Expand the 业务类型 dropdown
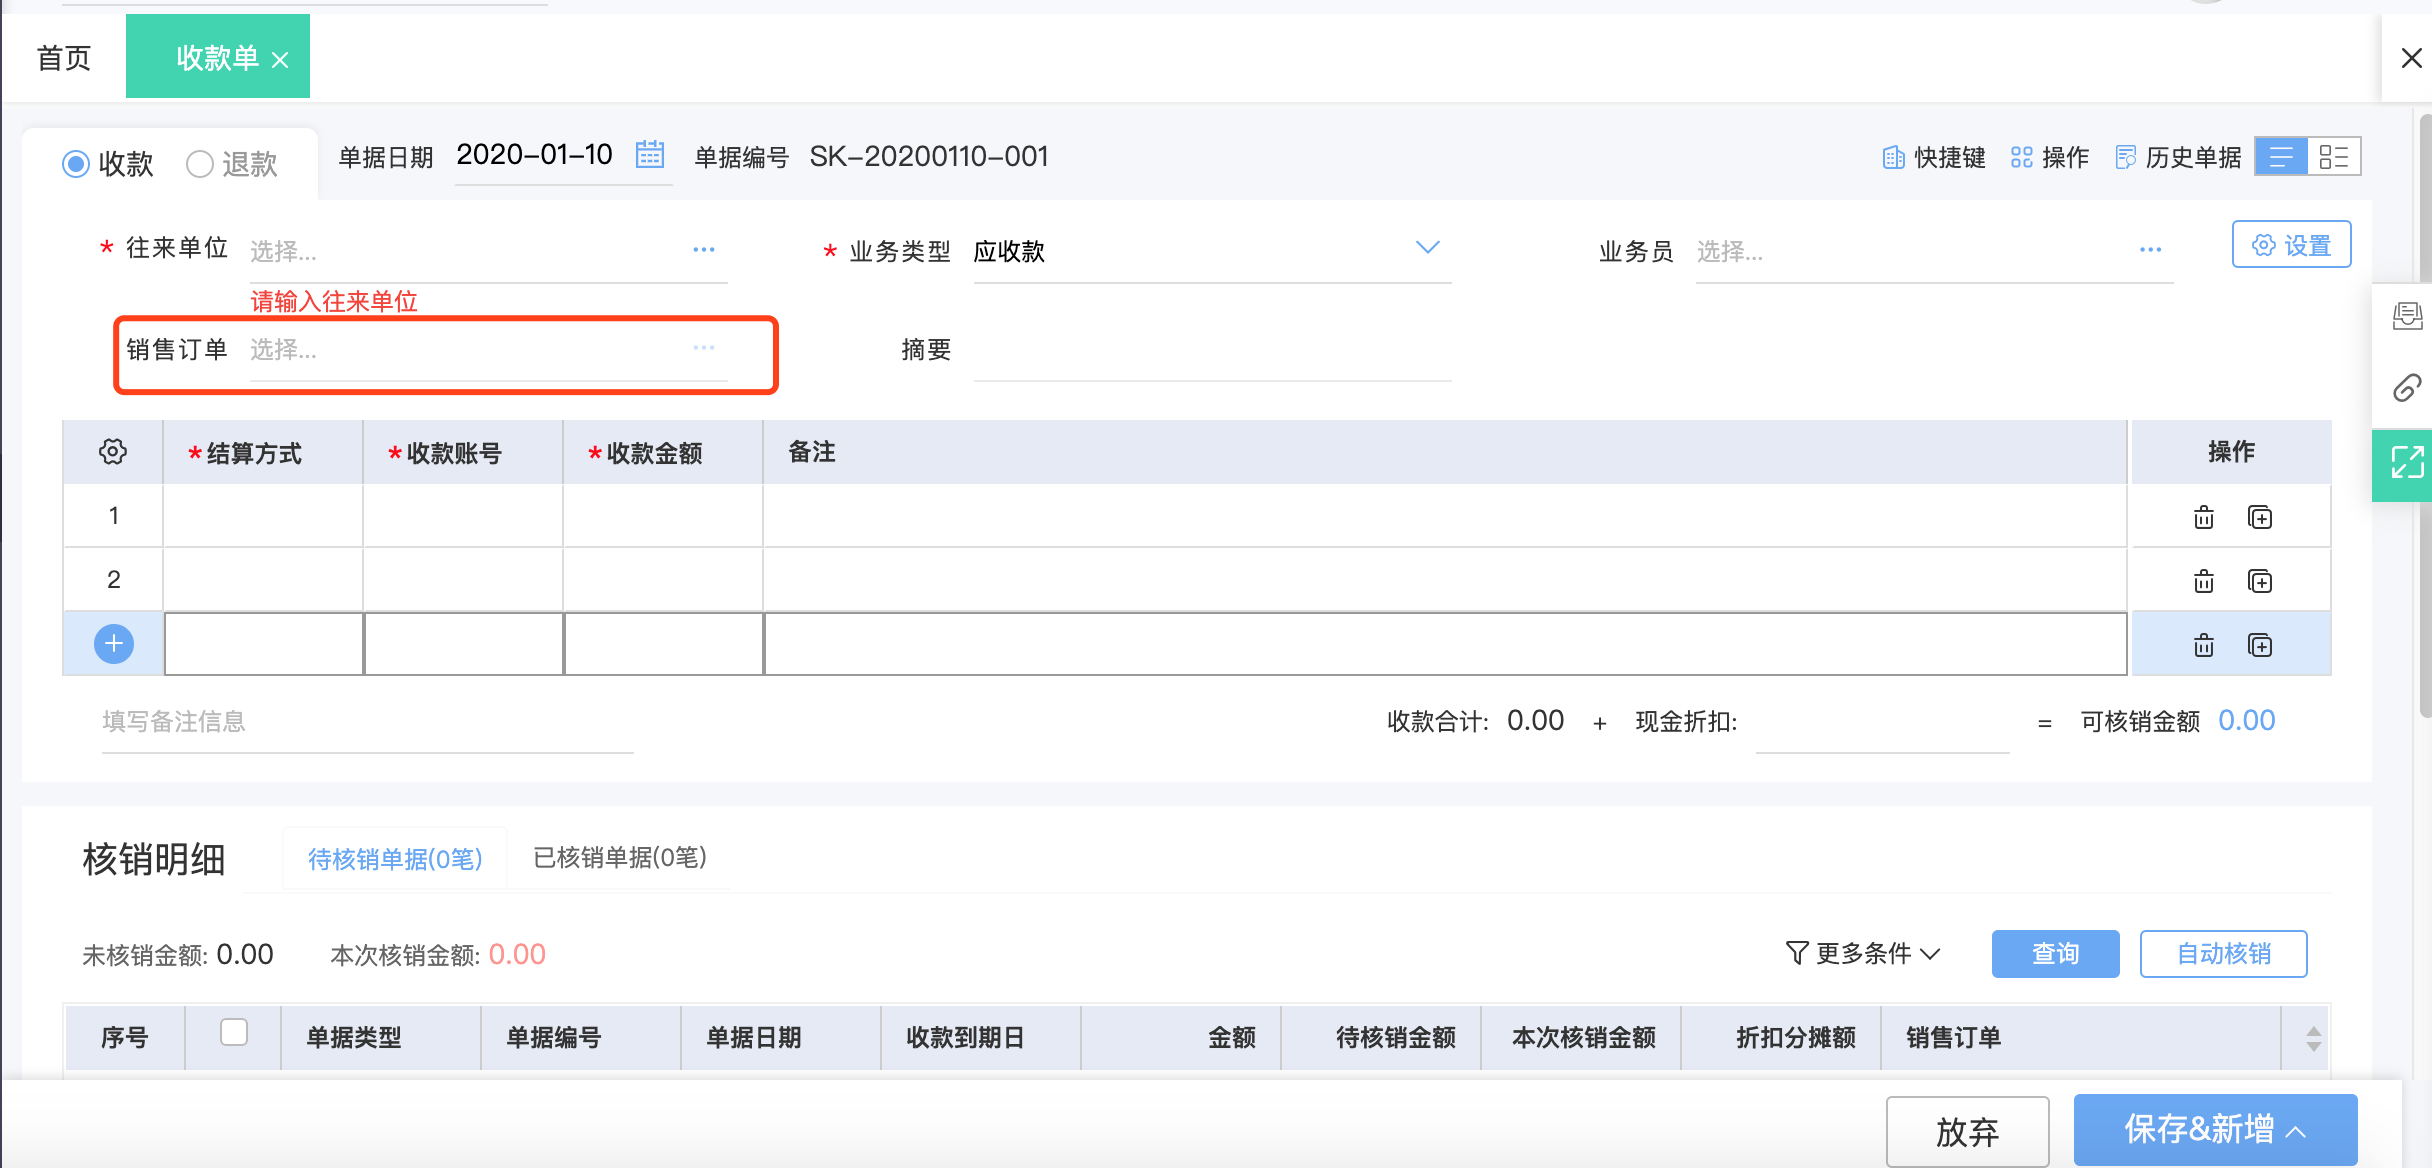This screenshot has width=2432, height=1168. tap(1427, 248)
